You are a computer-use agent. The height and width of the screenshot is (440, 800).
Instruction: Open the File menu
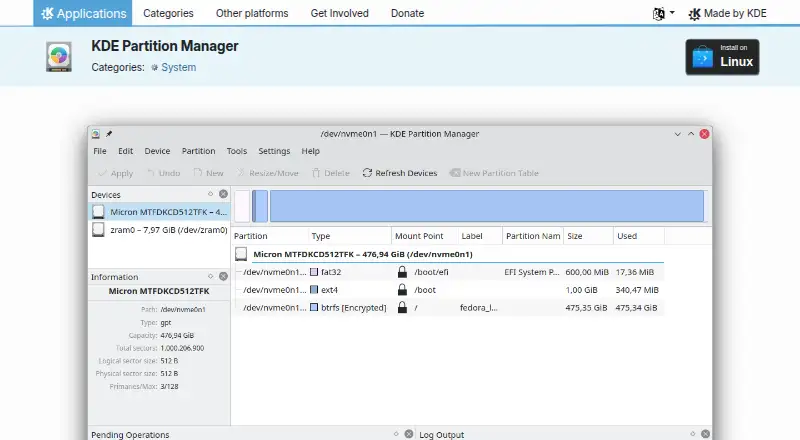click(x=100, y=151)
